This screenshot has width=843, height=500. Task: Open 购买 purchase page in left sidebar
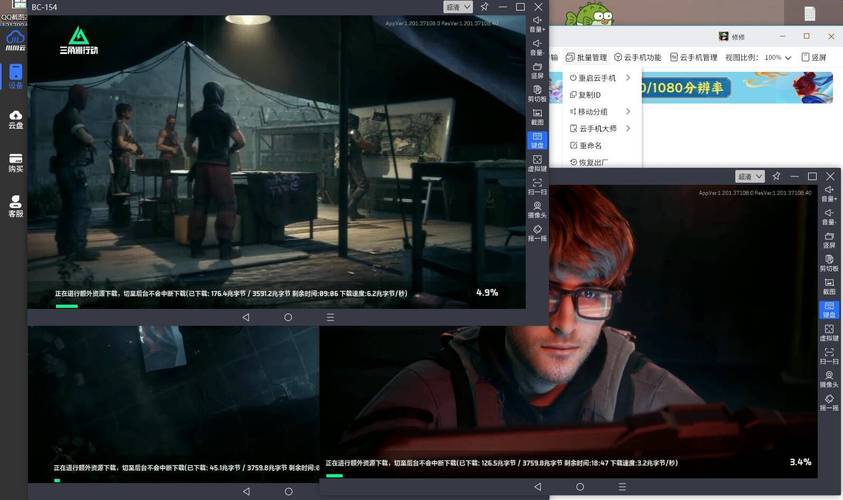tap(15, 162)
